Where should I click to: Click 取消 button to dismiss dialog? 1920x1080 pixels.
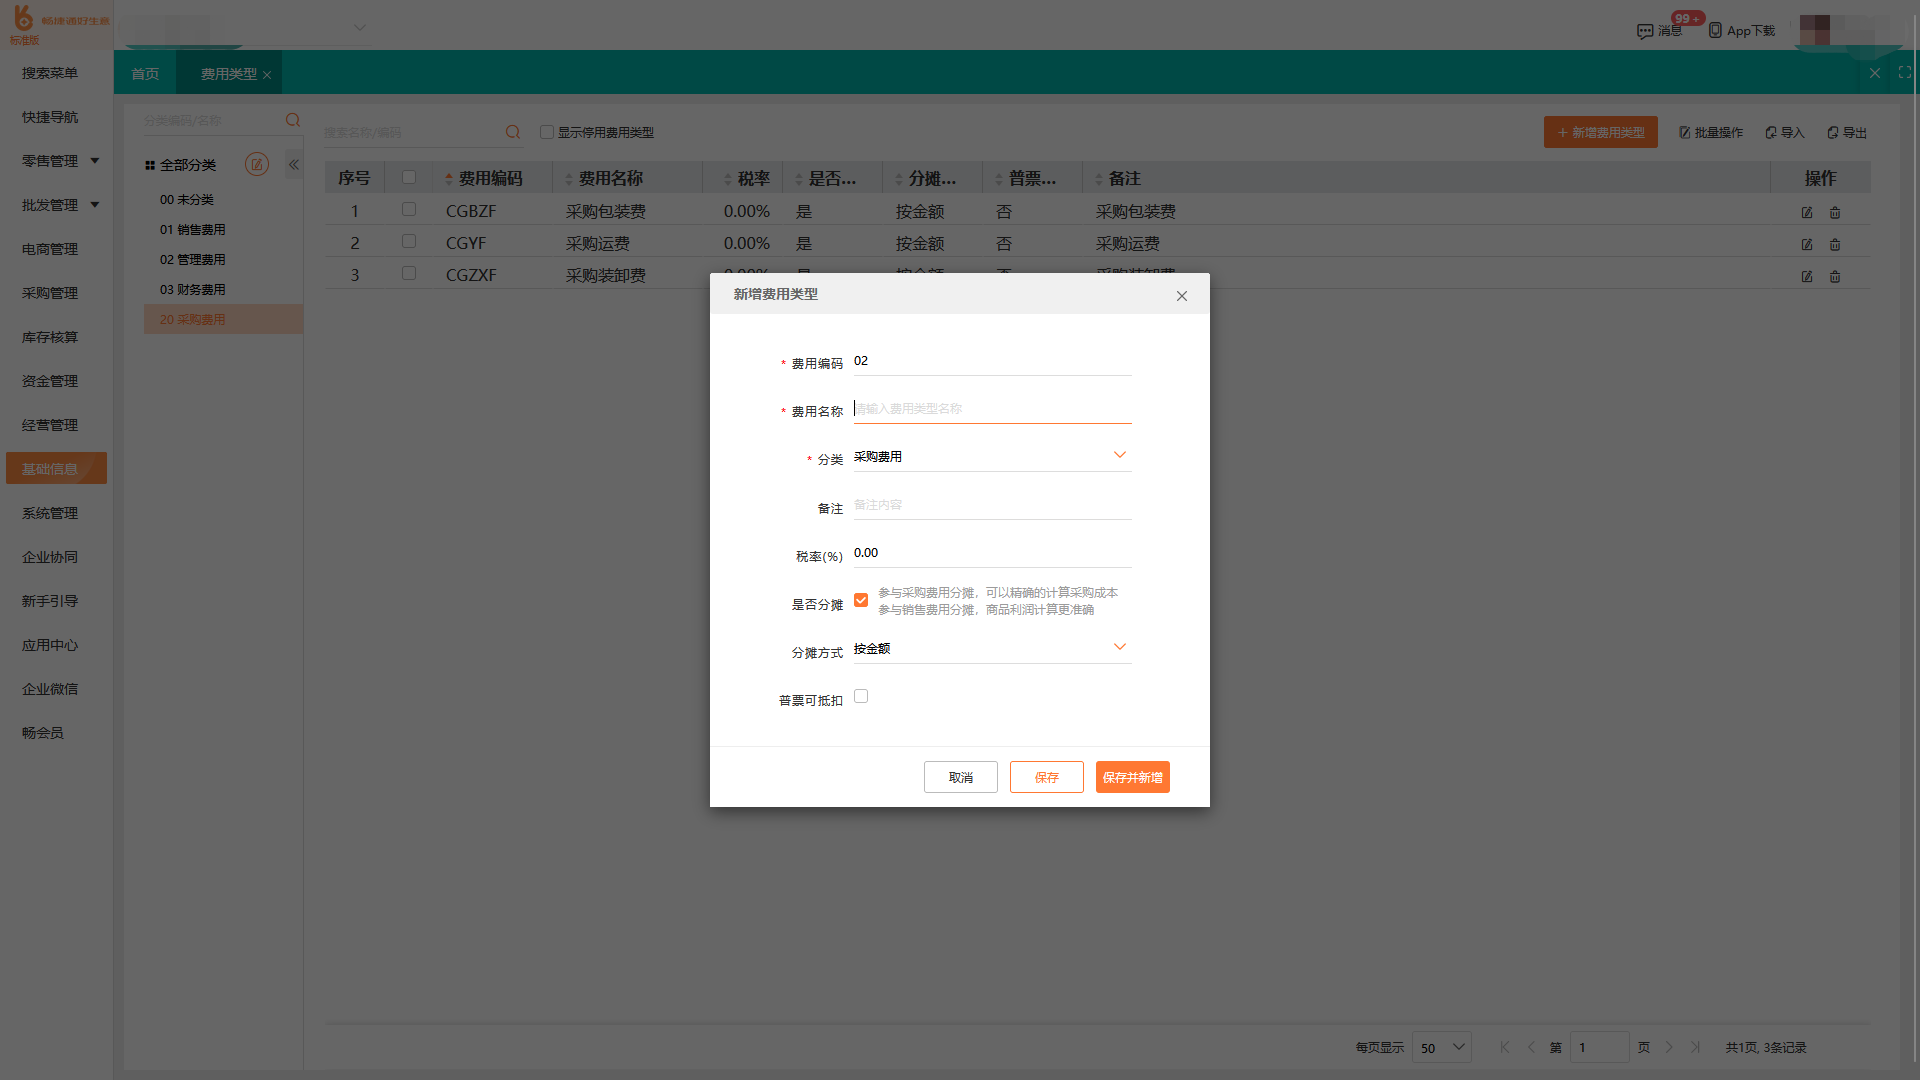pyautogui.click(x=960, y=777)
